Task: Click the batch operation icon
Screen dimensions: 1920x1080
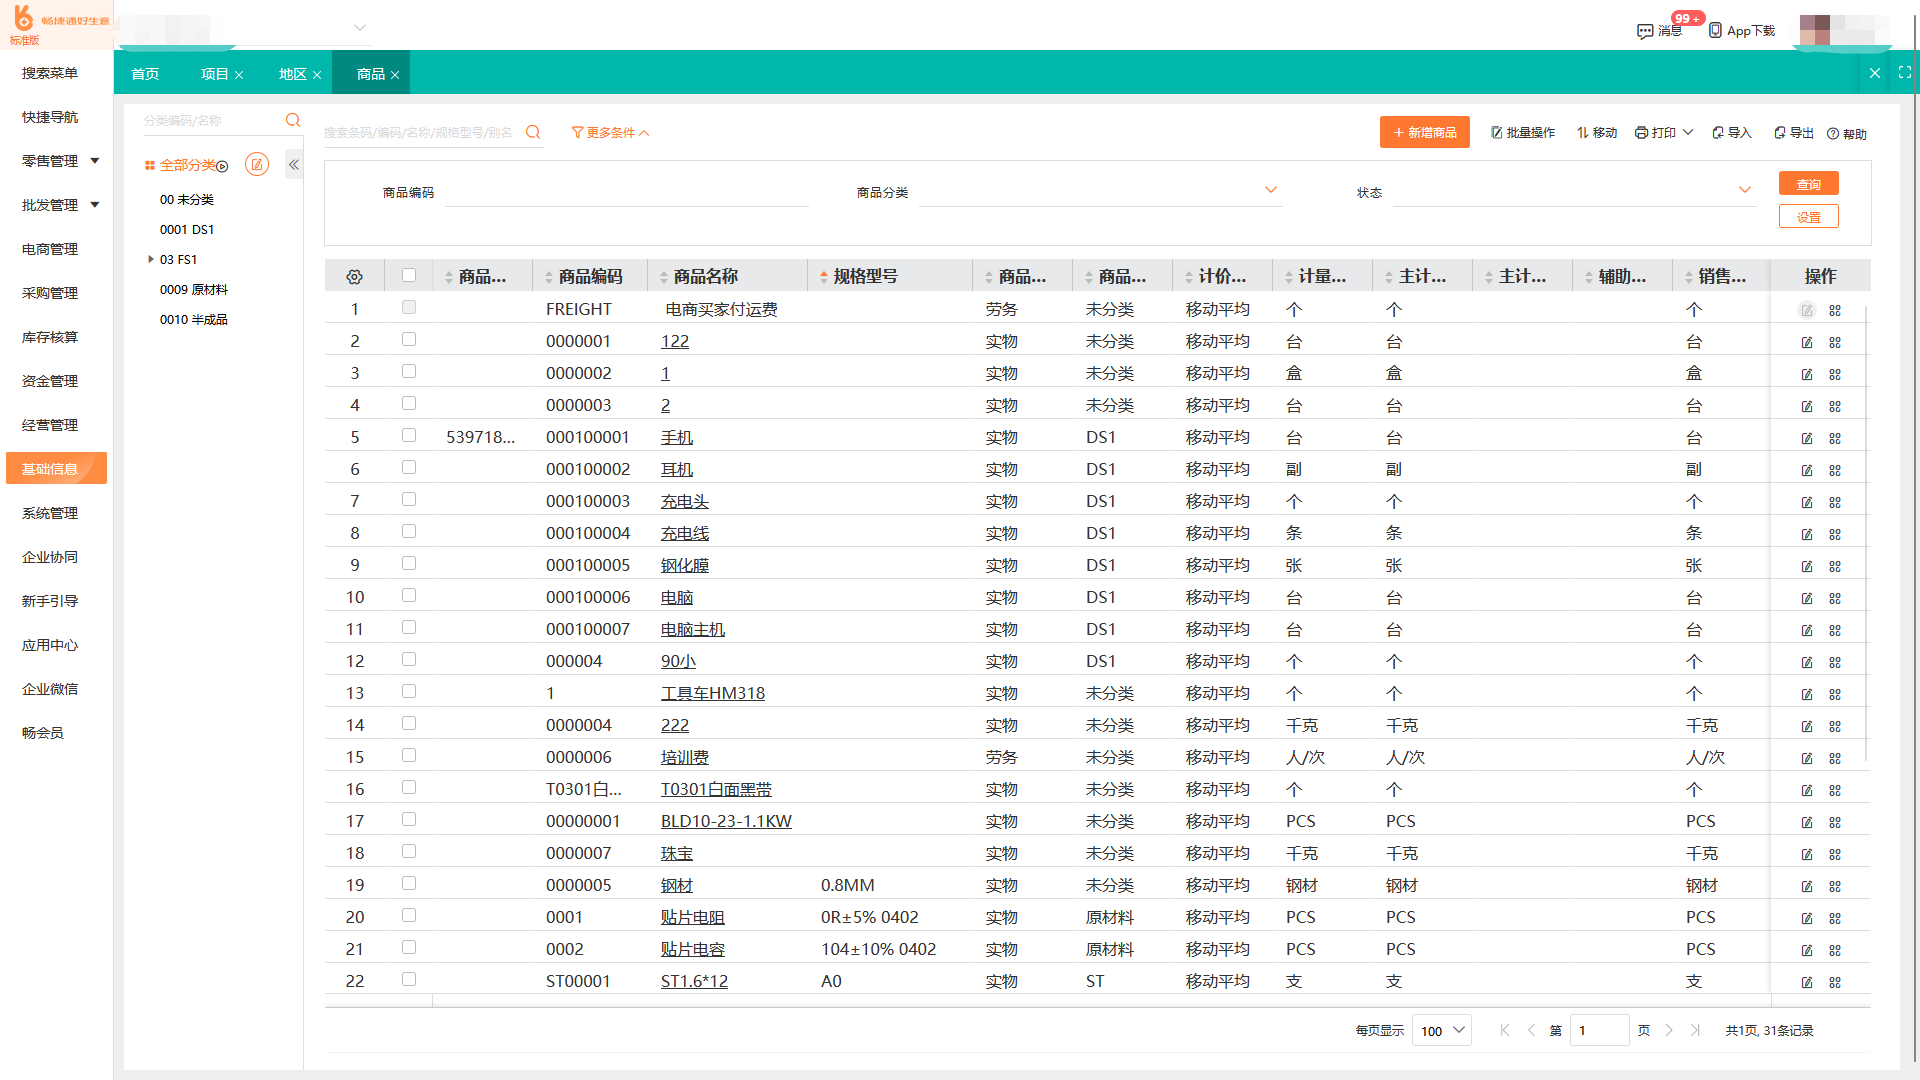Action: (1519, 132)
